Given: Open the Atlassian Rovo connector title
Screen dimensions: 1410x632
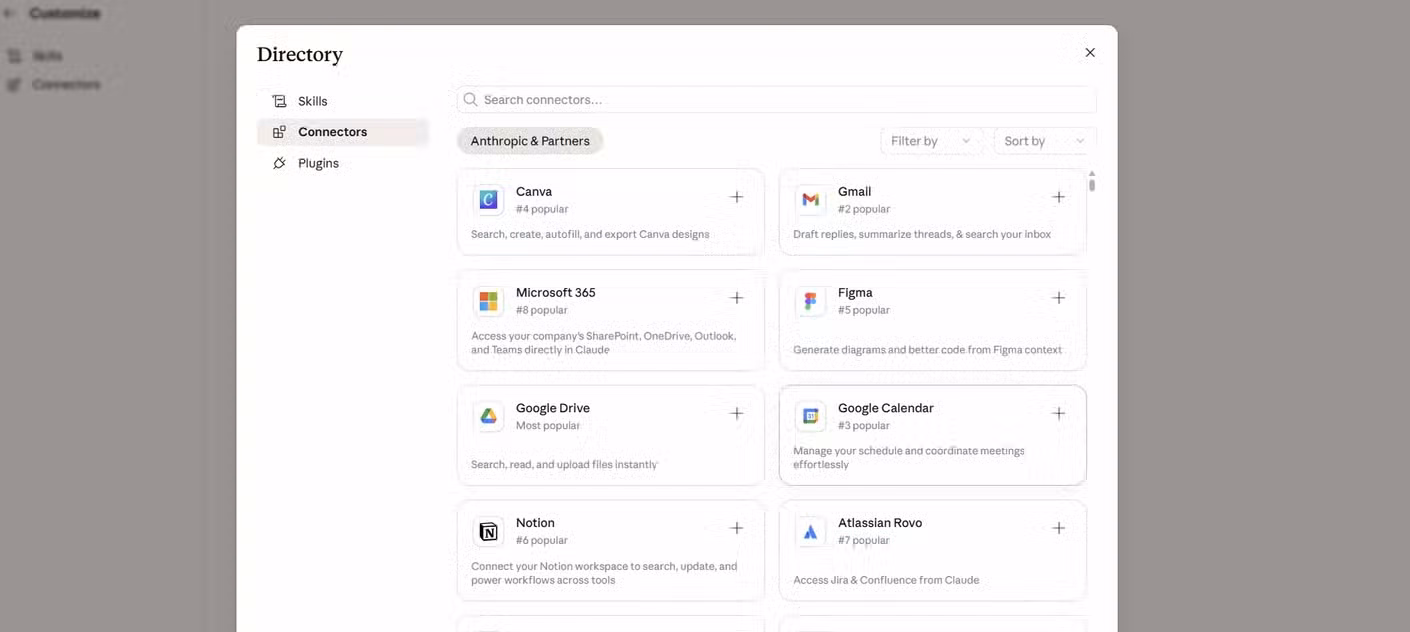Looking at the screenshot, I should click(880, 523).
